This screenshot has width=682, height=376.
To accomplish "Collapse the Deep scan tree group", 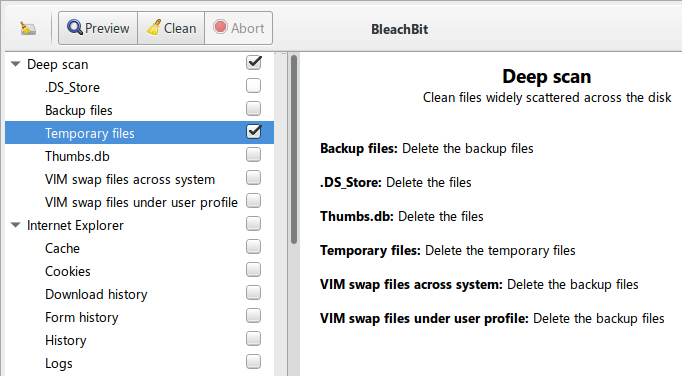I will tap(16, 64).
